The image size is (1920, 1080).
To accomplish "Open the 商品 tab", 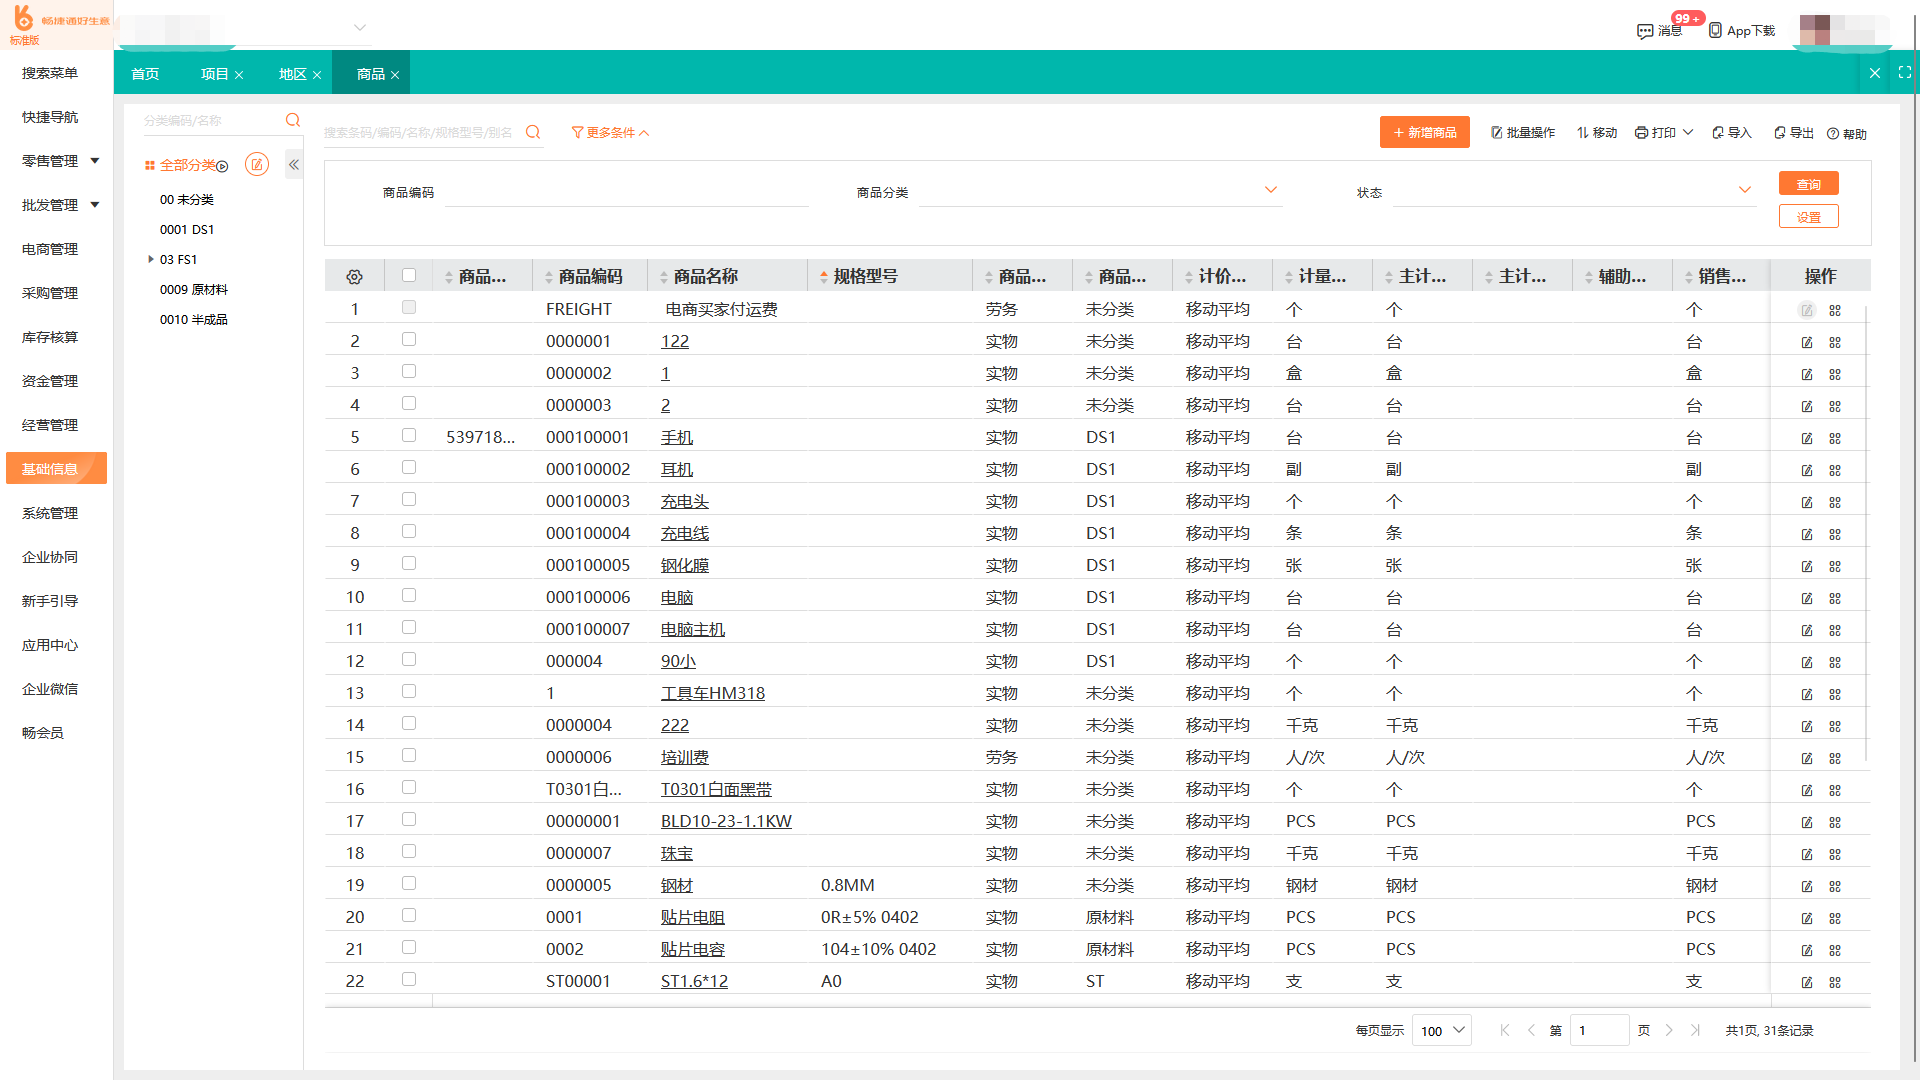I will [372, 73].
